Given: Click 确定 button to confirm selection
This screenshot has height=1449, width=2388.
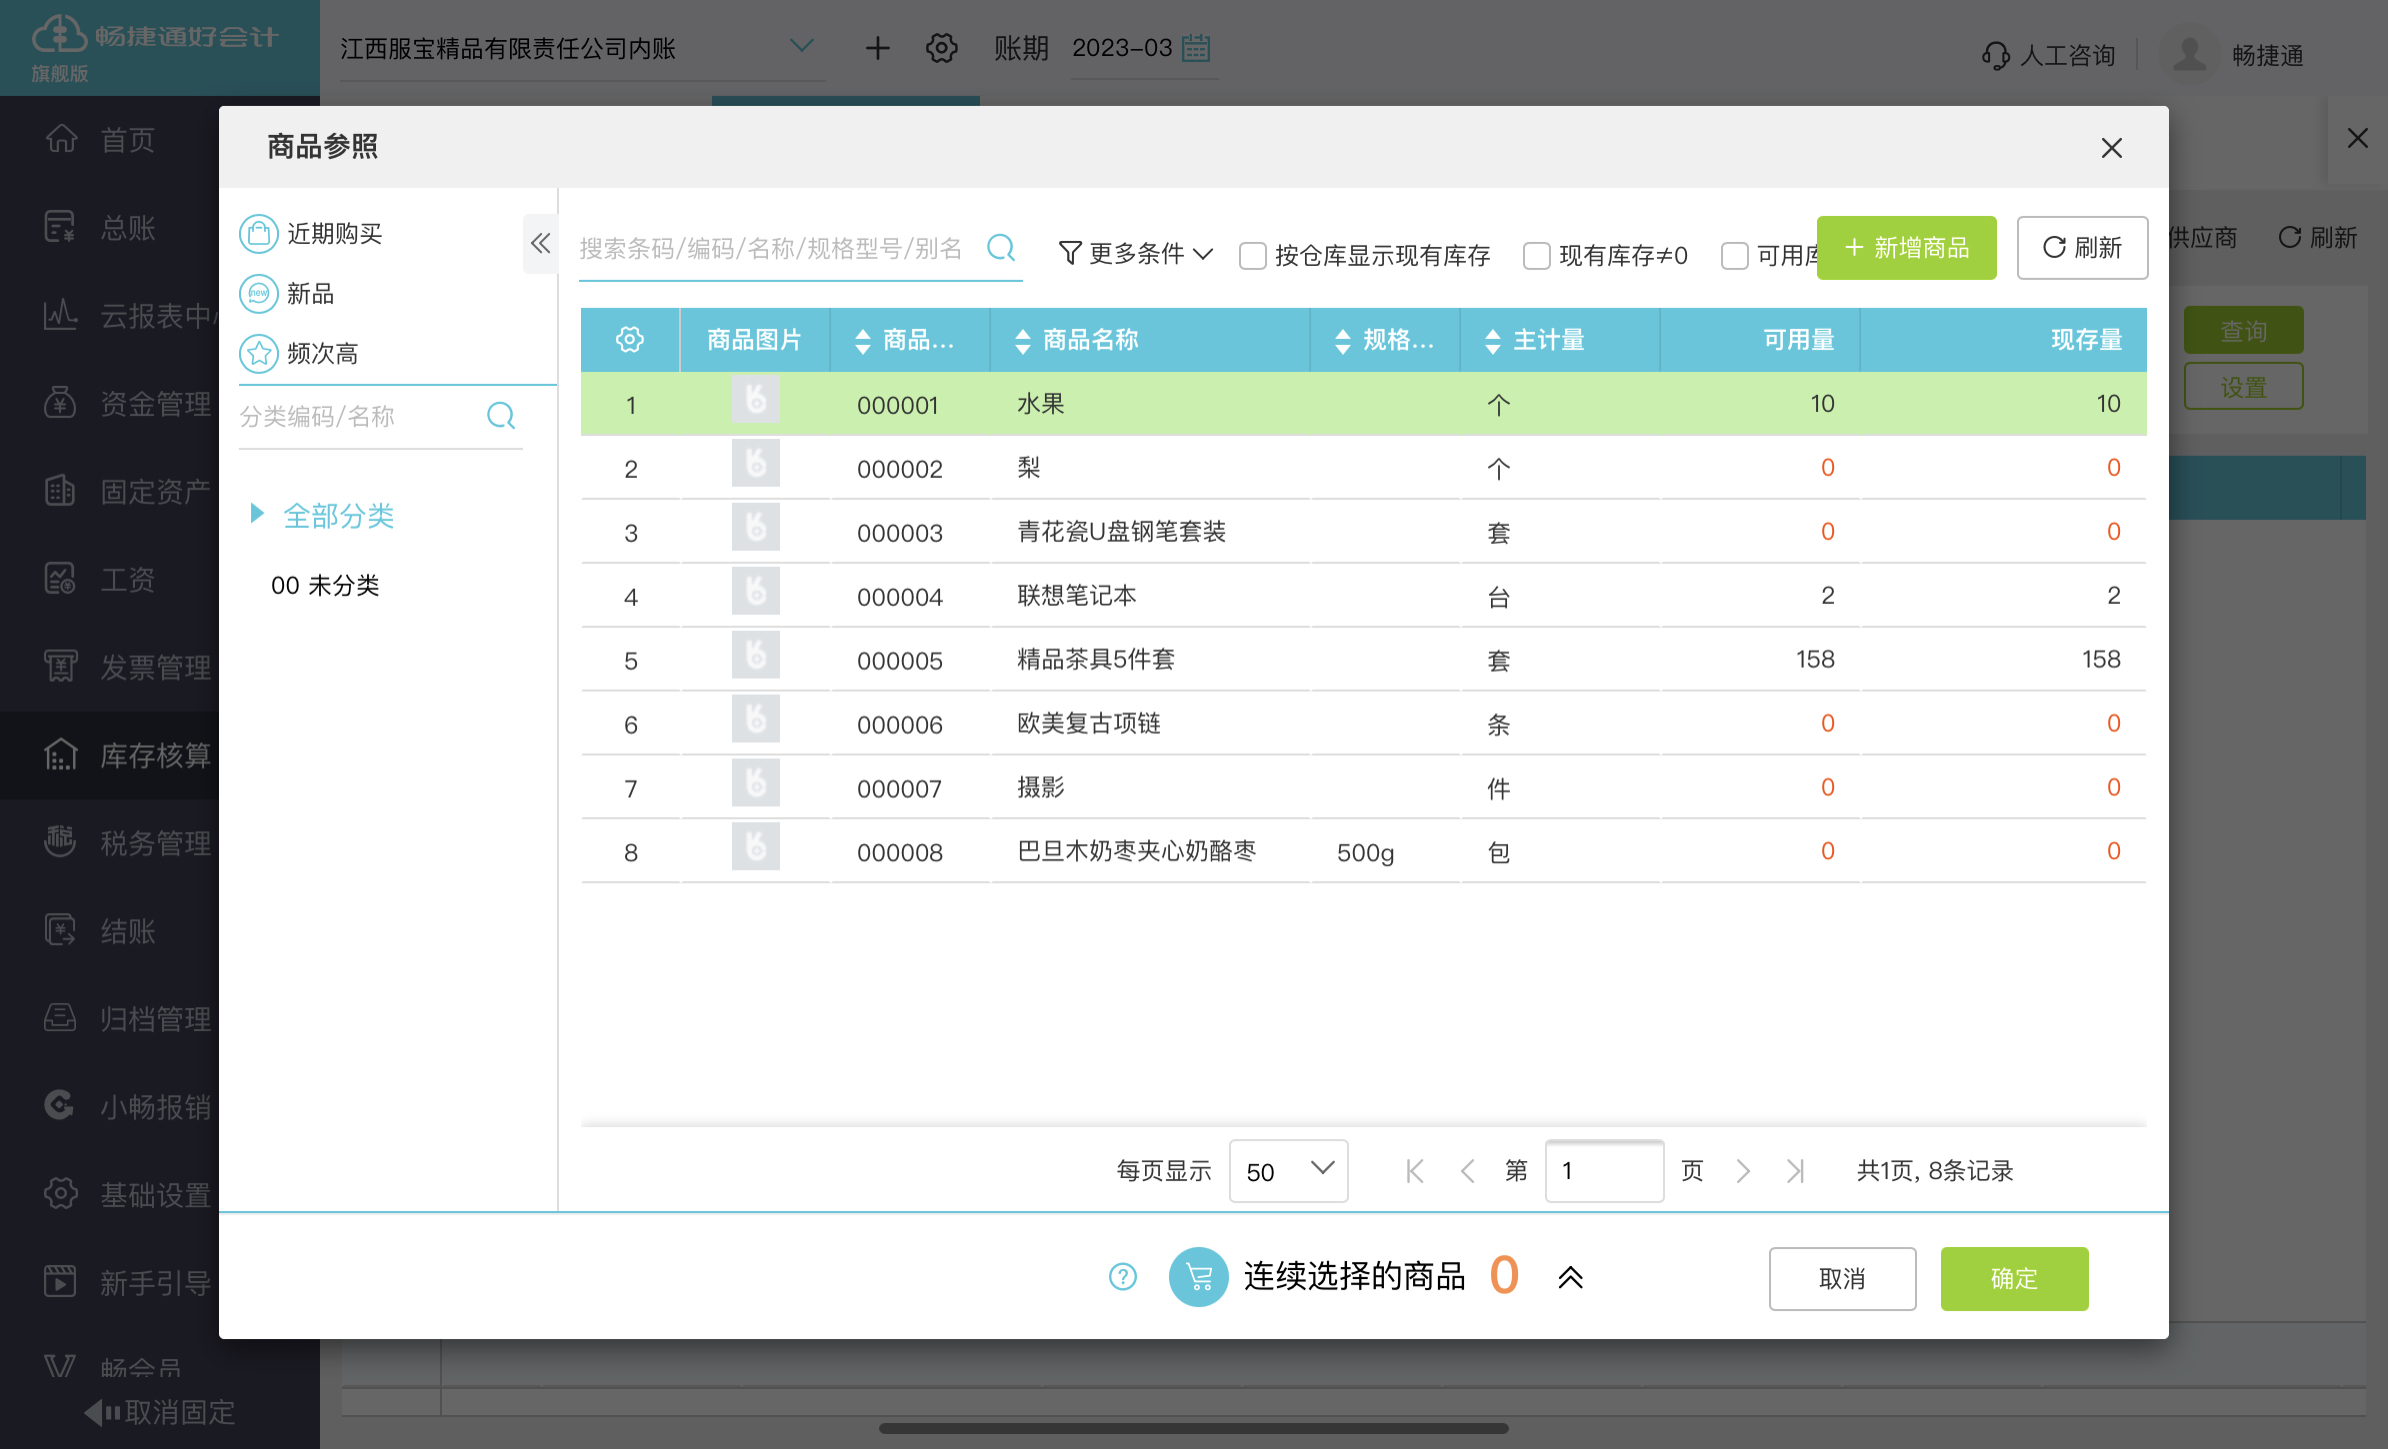Looking at the screenshot, I should click(2016, 1275).
